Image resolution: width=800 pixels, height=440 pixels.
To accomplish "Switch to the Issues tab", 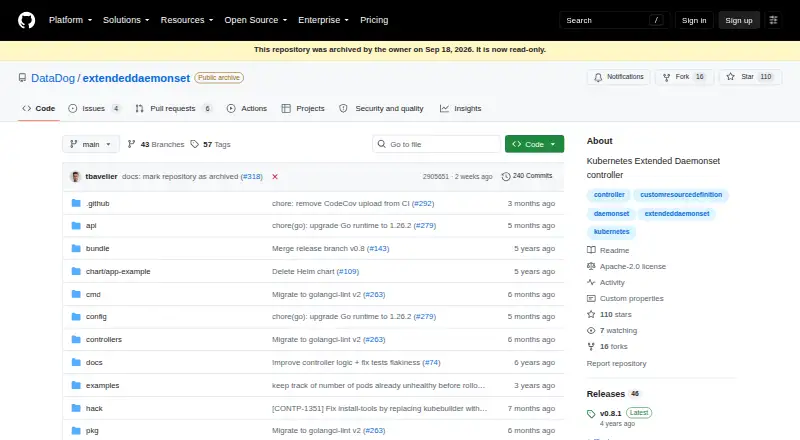I will (94, 108).
